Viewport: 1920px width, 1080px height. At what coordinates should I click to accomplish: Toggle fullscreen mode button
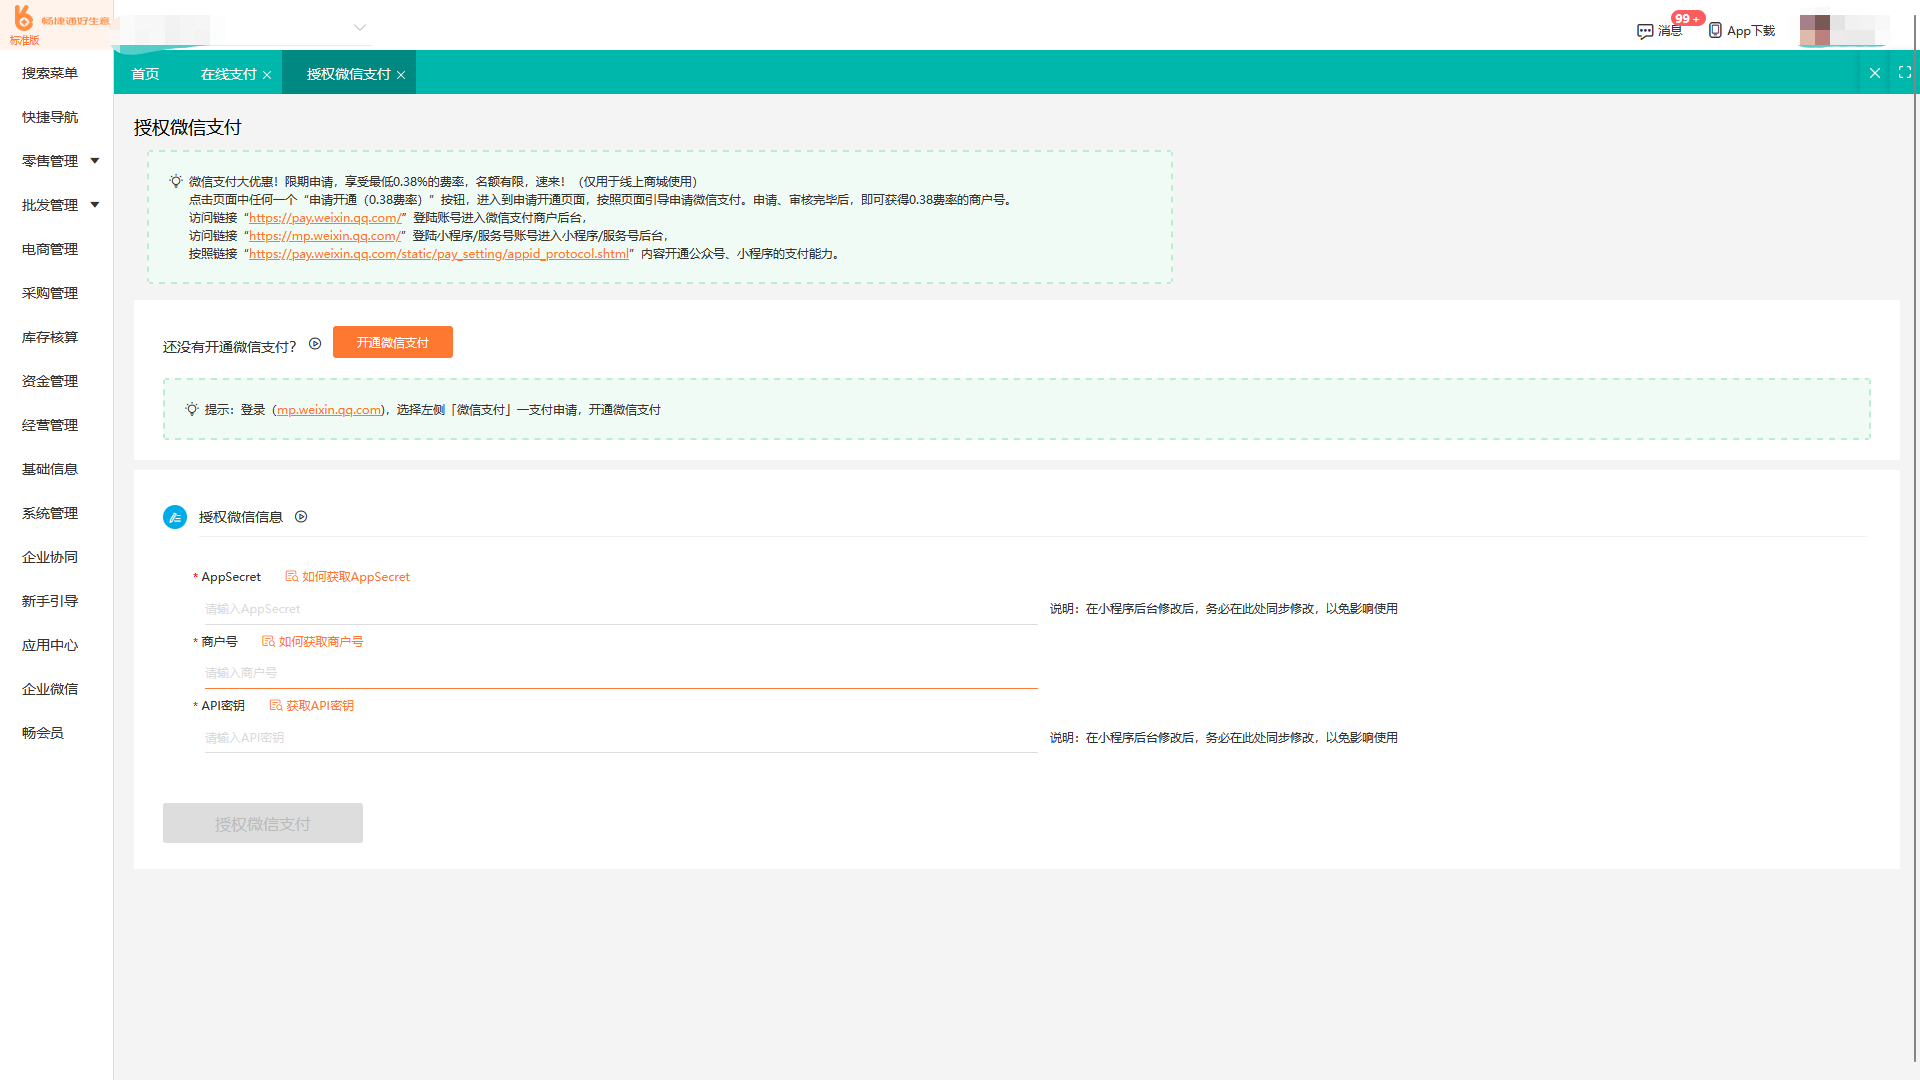(1904, 73)
